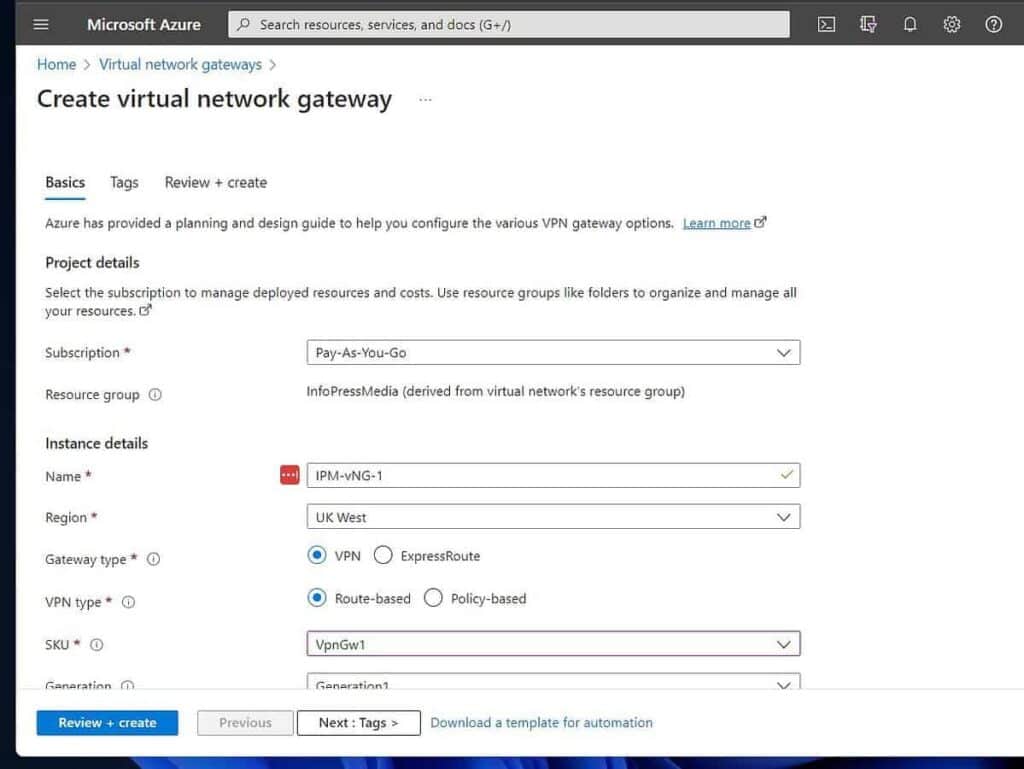Launch Cloud Shell from the top bar
Viewport: 1024px width, 769px height.
(826, 25)
